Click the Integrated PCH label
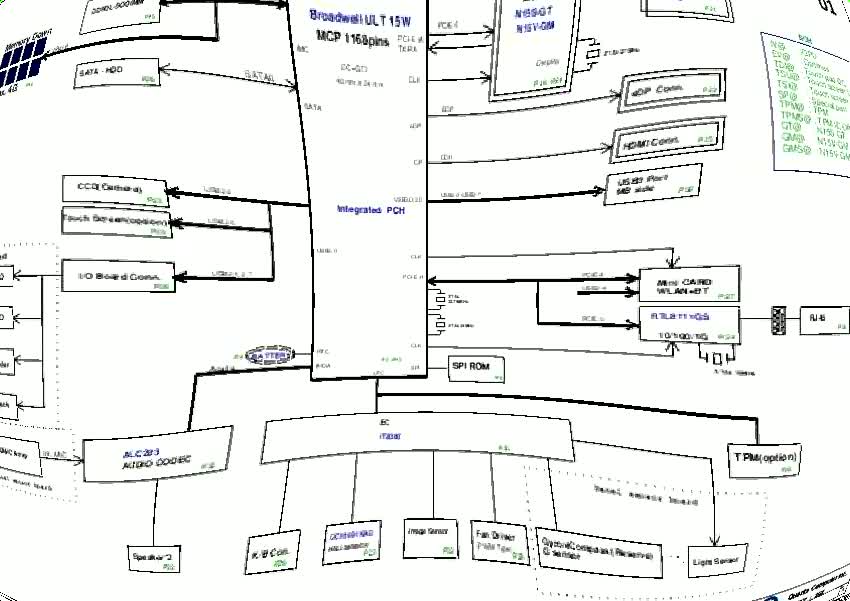This screenshot has width=850, height=601. [x=371, y=210]
